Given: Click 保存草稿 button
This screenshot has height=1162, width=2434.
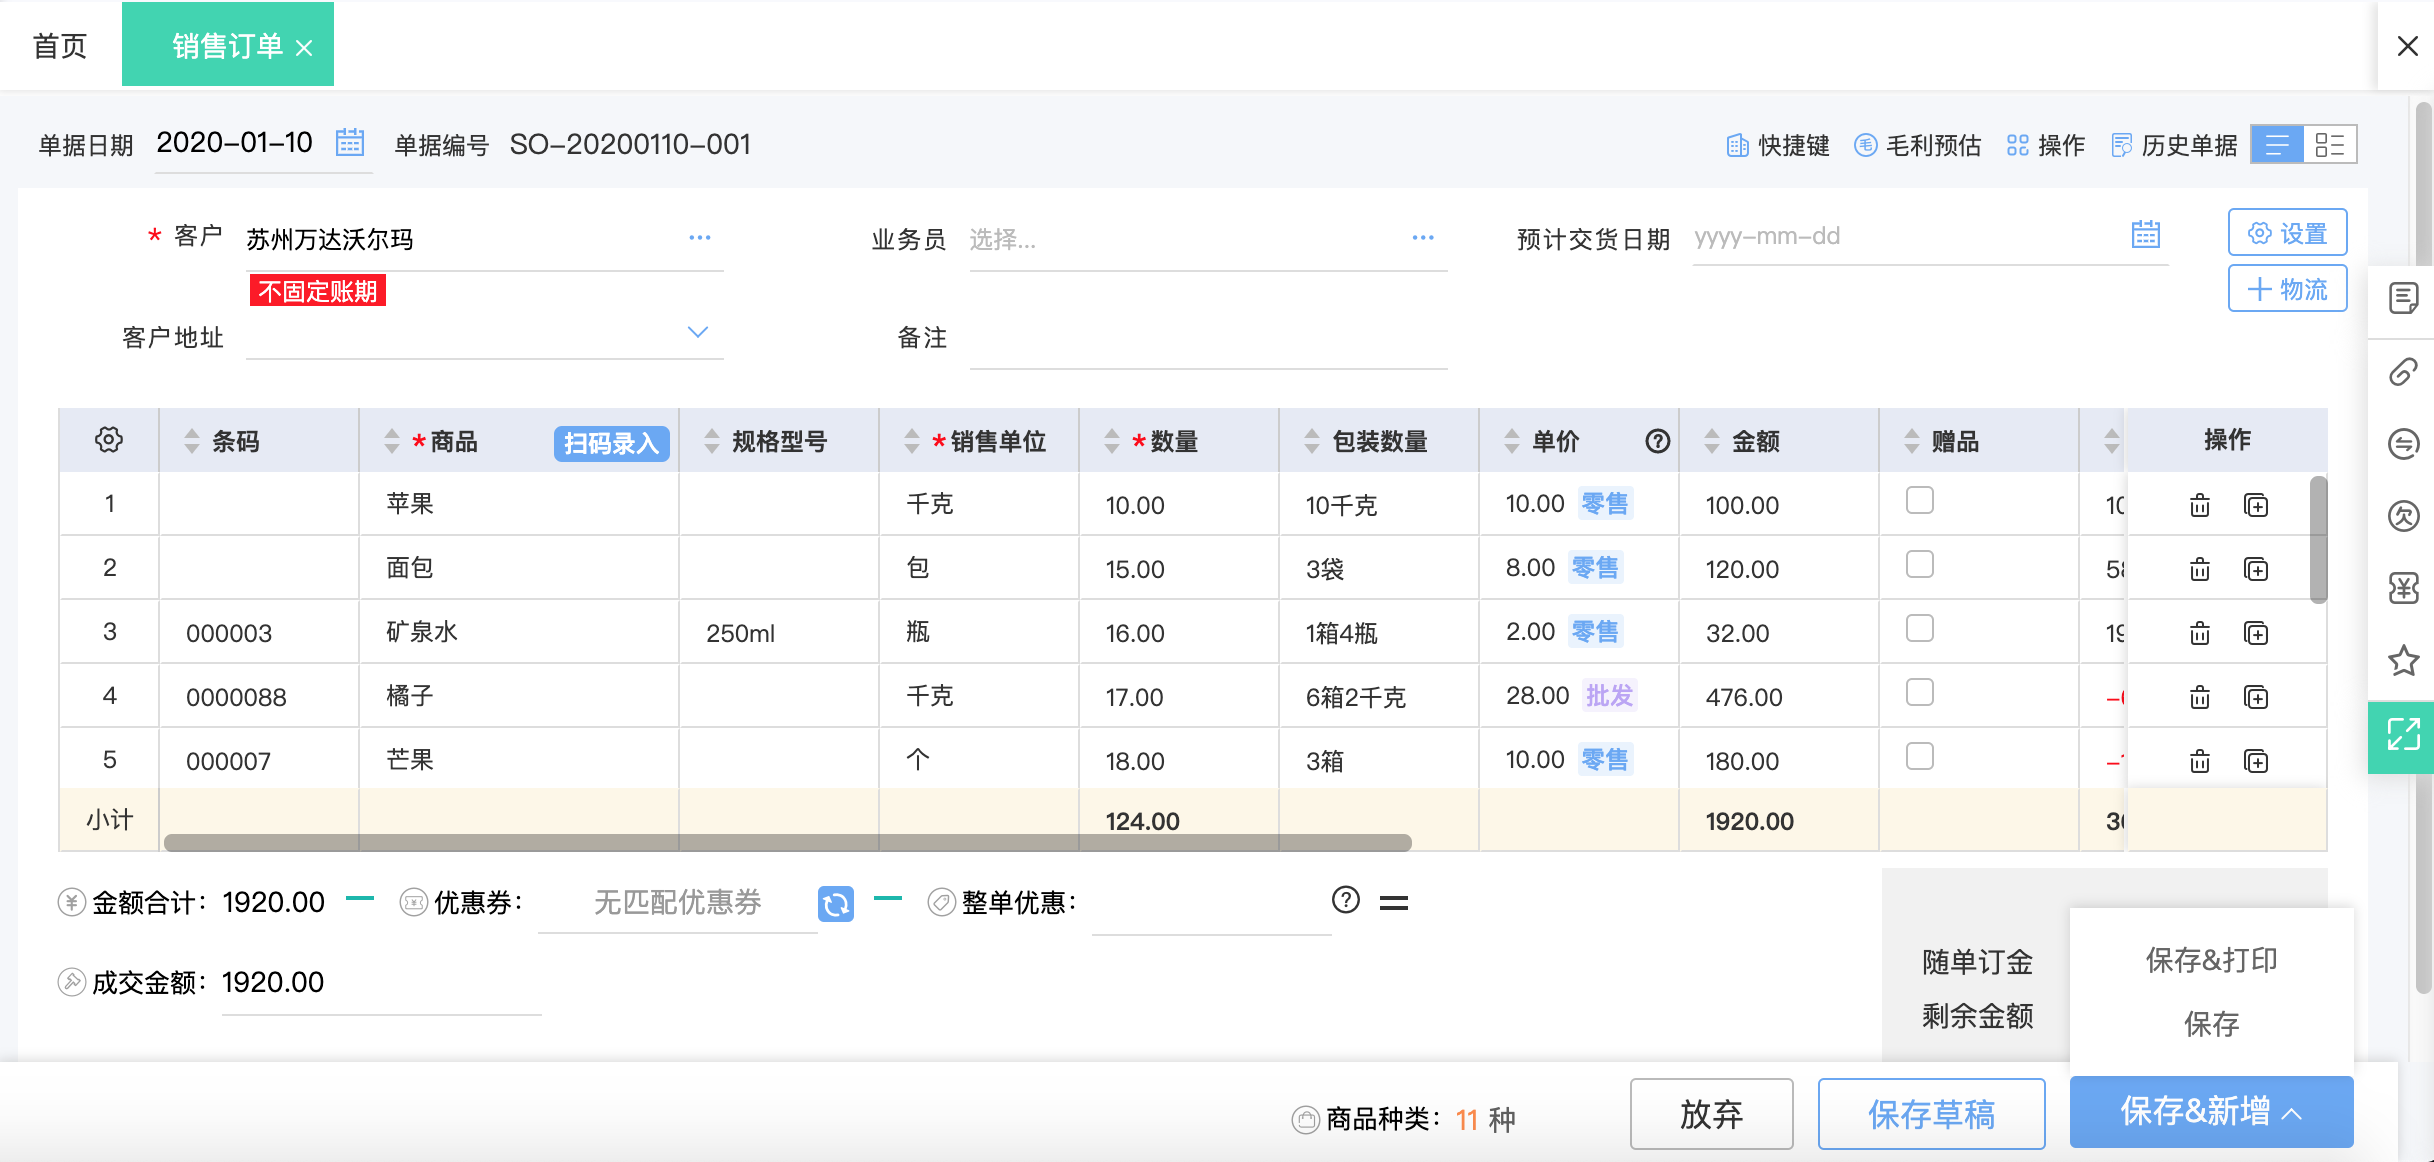Looking at the screenshot, I should coord(1930,1114).
